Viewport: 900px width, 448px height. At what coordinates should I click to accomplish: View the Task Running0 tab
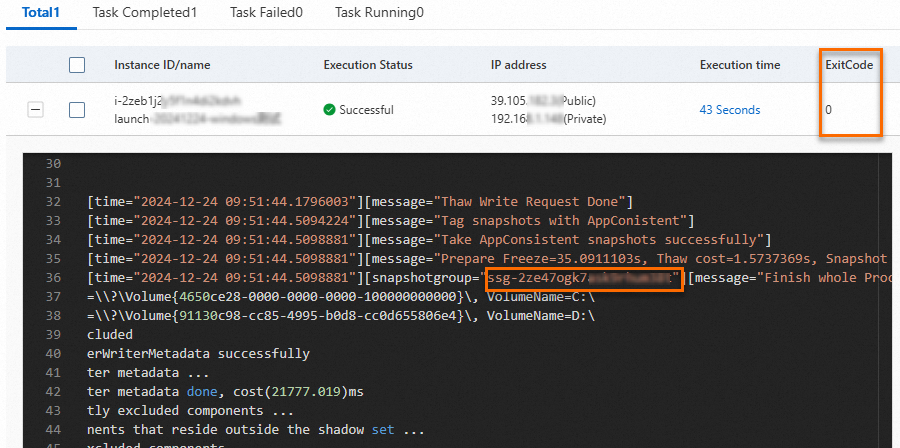pyautogui.click(x=379, y=13)
